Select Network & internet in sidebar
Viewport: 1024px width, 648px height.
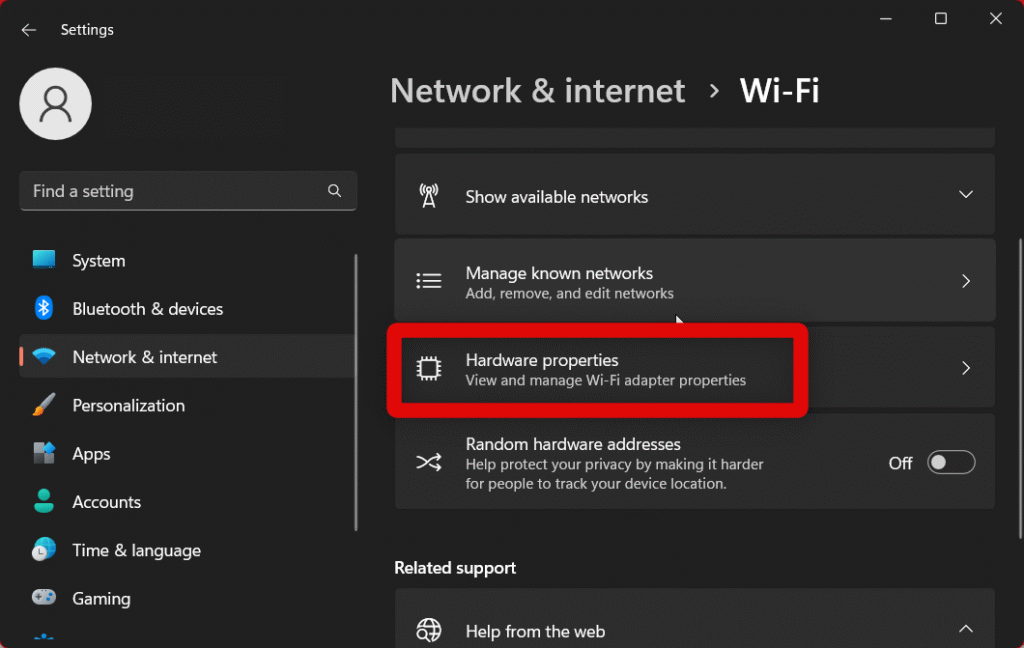pos(144,357)
